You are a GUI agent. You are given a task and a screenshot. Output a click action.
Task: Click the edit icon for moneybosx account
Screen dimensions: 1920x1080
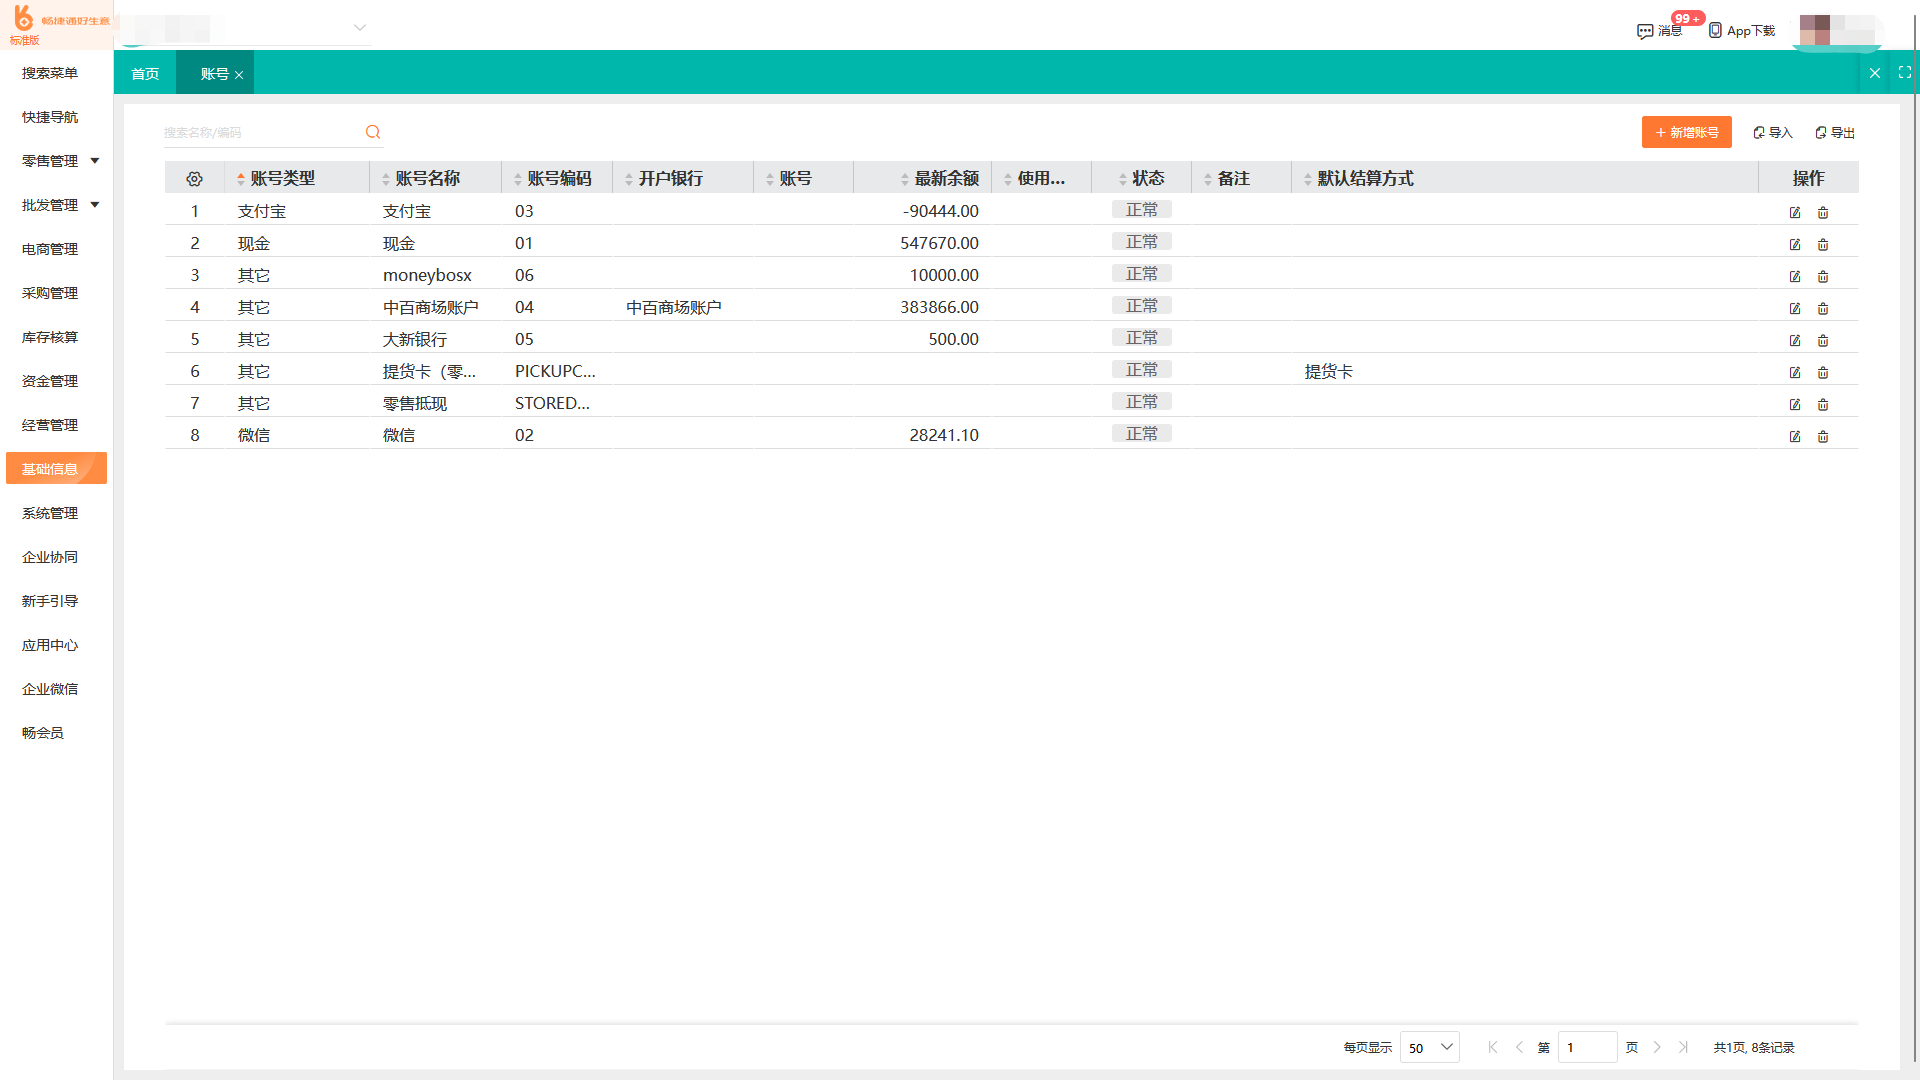pyautogui.click(x=1795, y=276)
